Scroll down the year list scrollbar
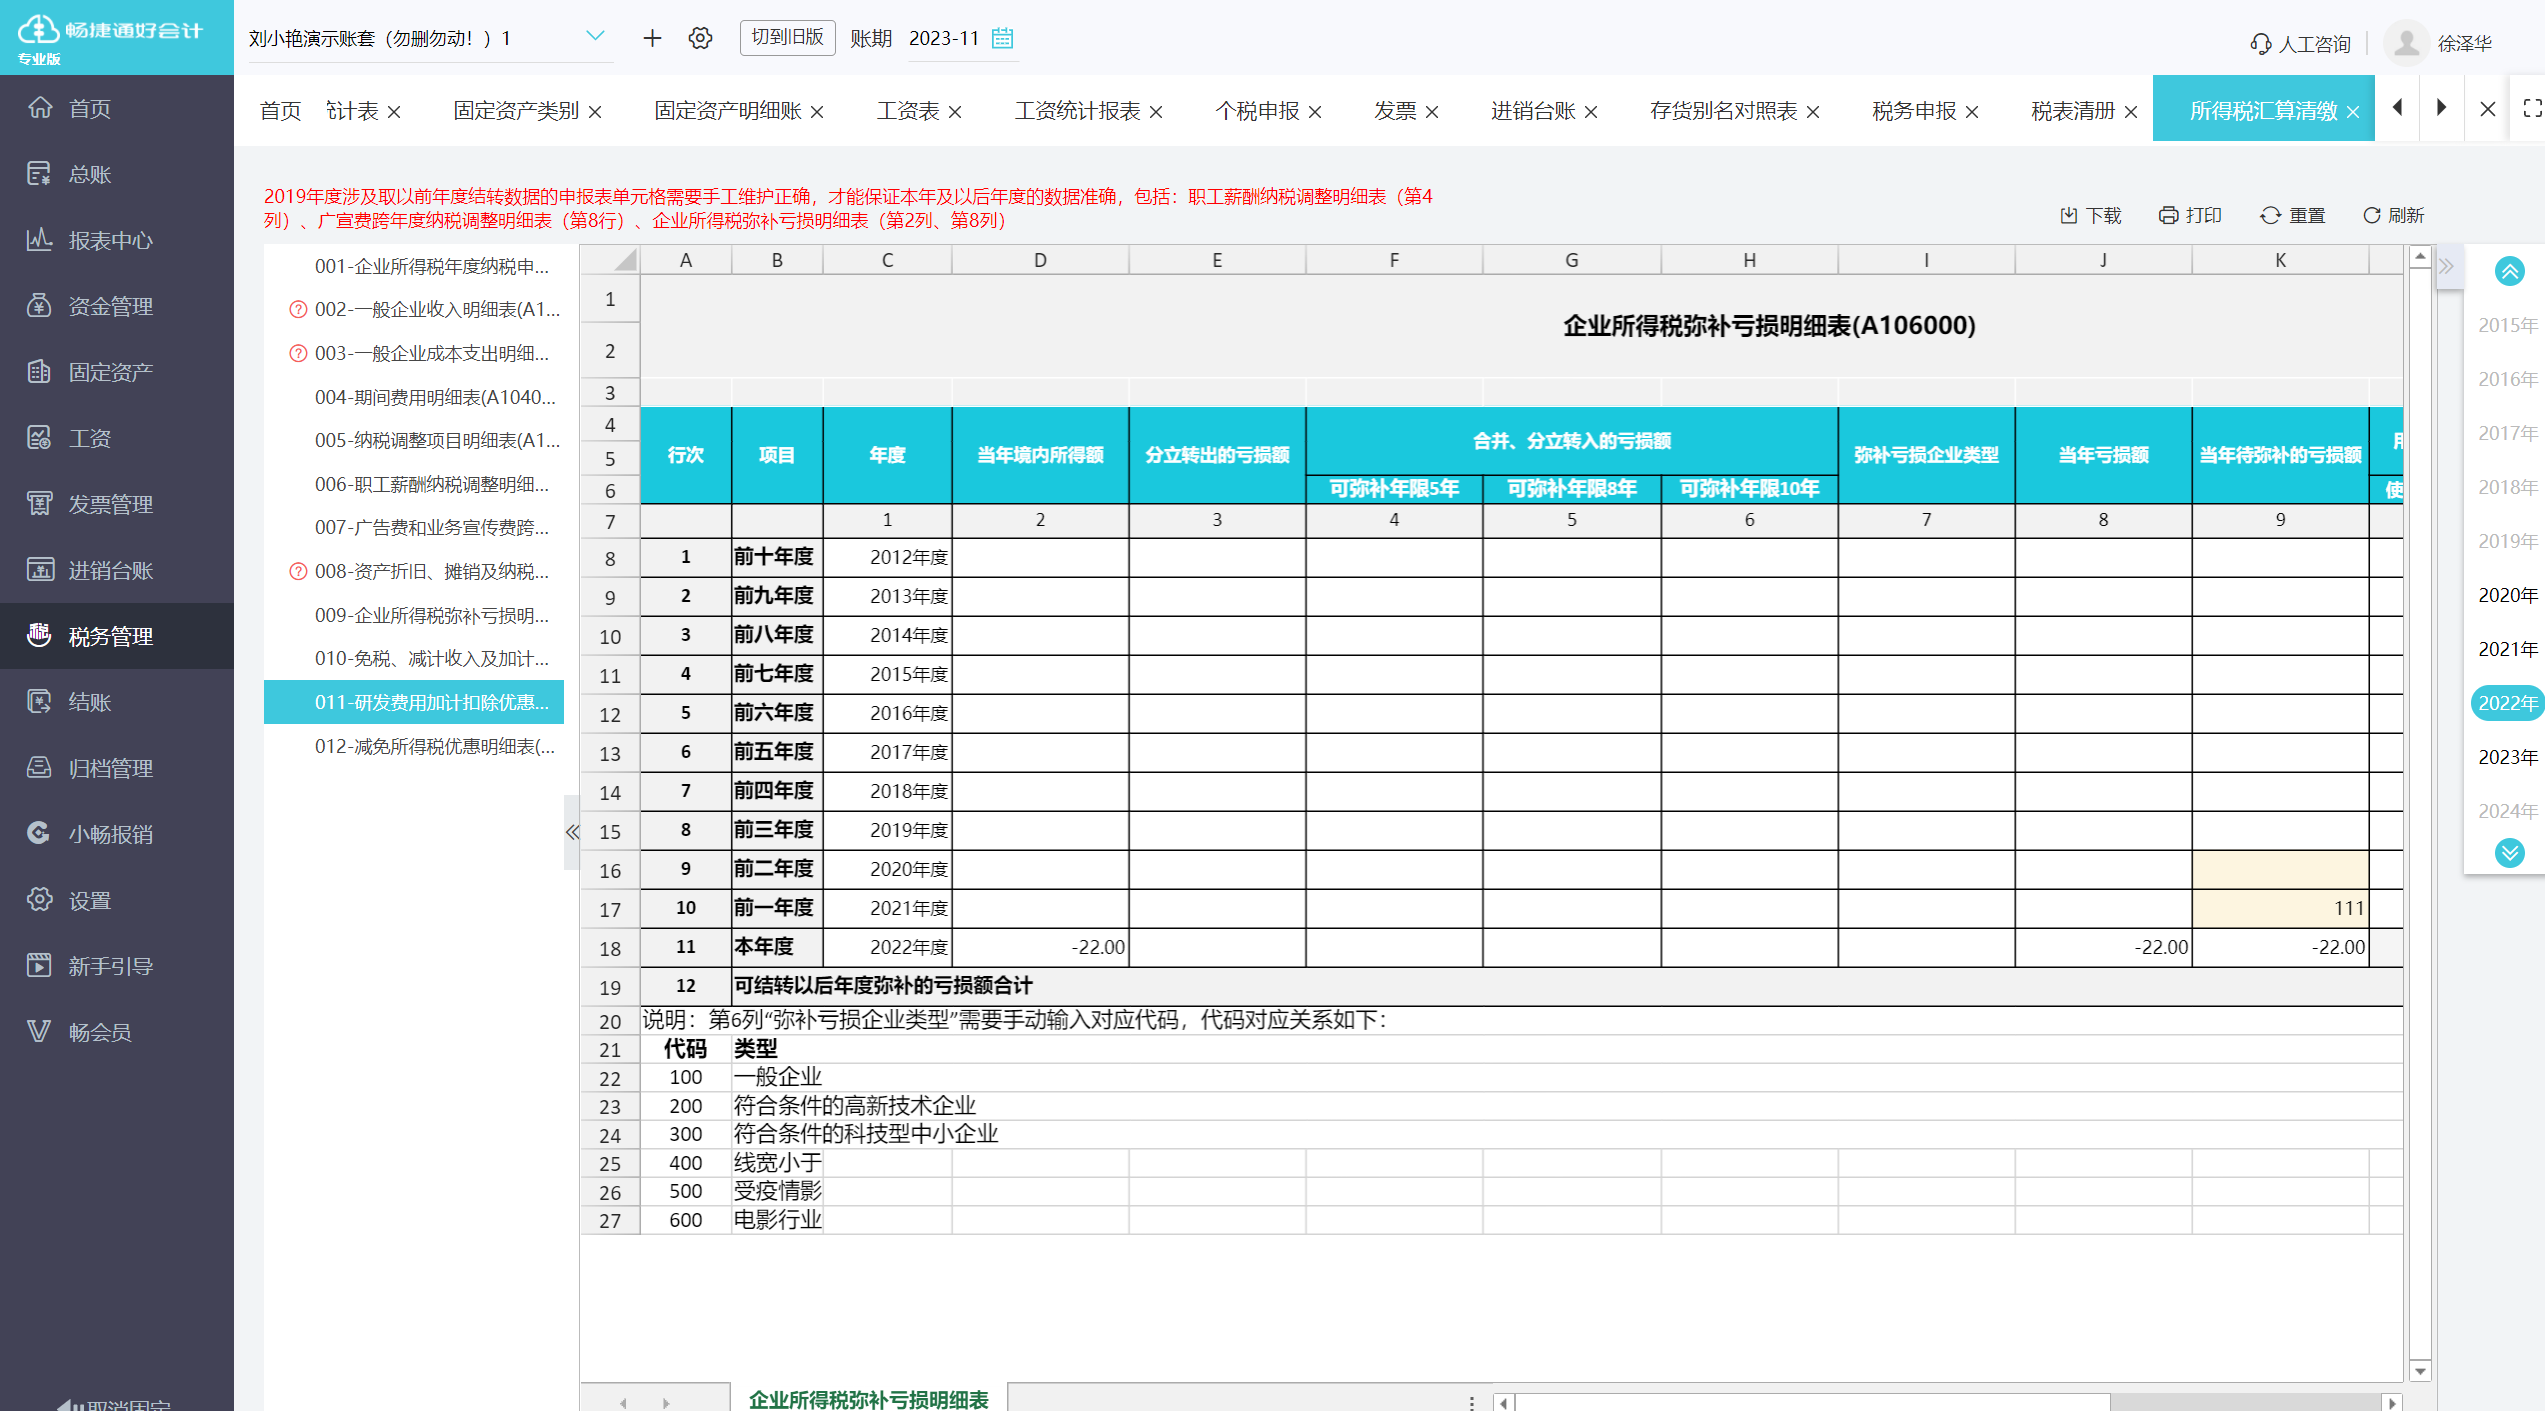The image size is (2545, 1411). [x=2507, y=851]
